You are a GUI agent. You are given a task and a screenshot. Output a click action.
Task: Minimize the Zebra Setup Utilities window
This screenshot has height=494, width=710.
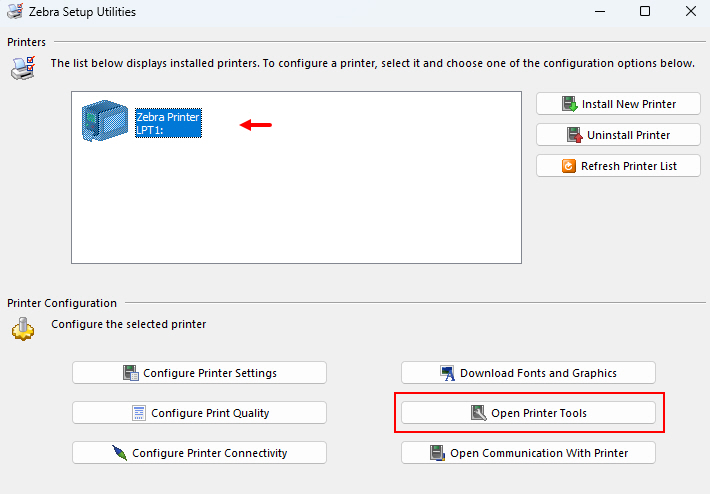point(600,11)
